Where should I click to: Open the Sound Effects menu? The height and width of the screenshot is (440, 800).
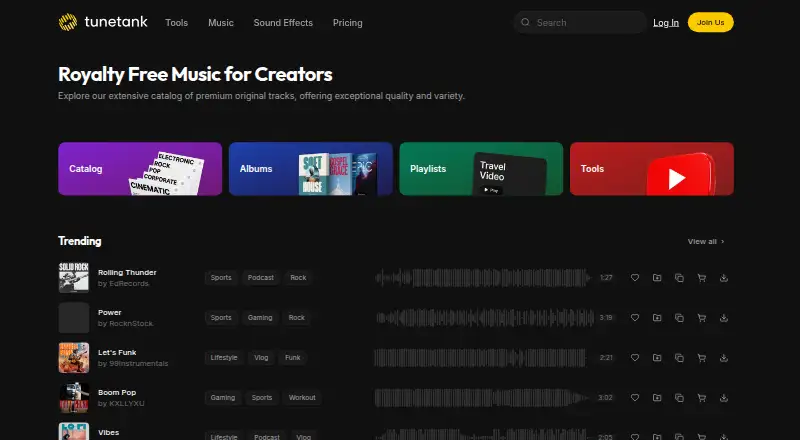pyautogui.click(x=283, y=22)
